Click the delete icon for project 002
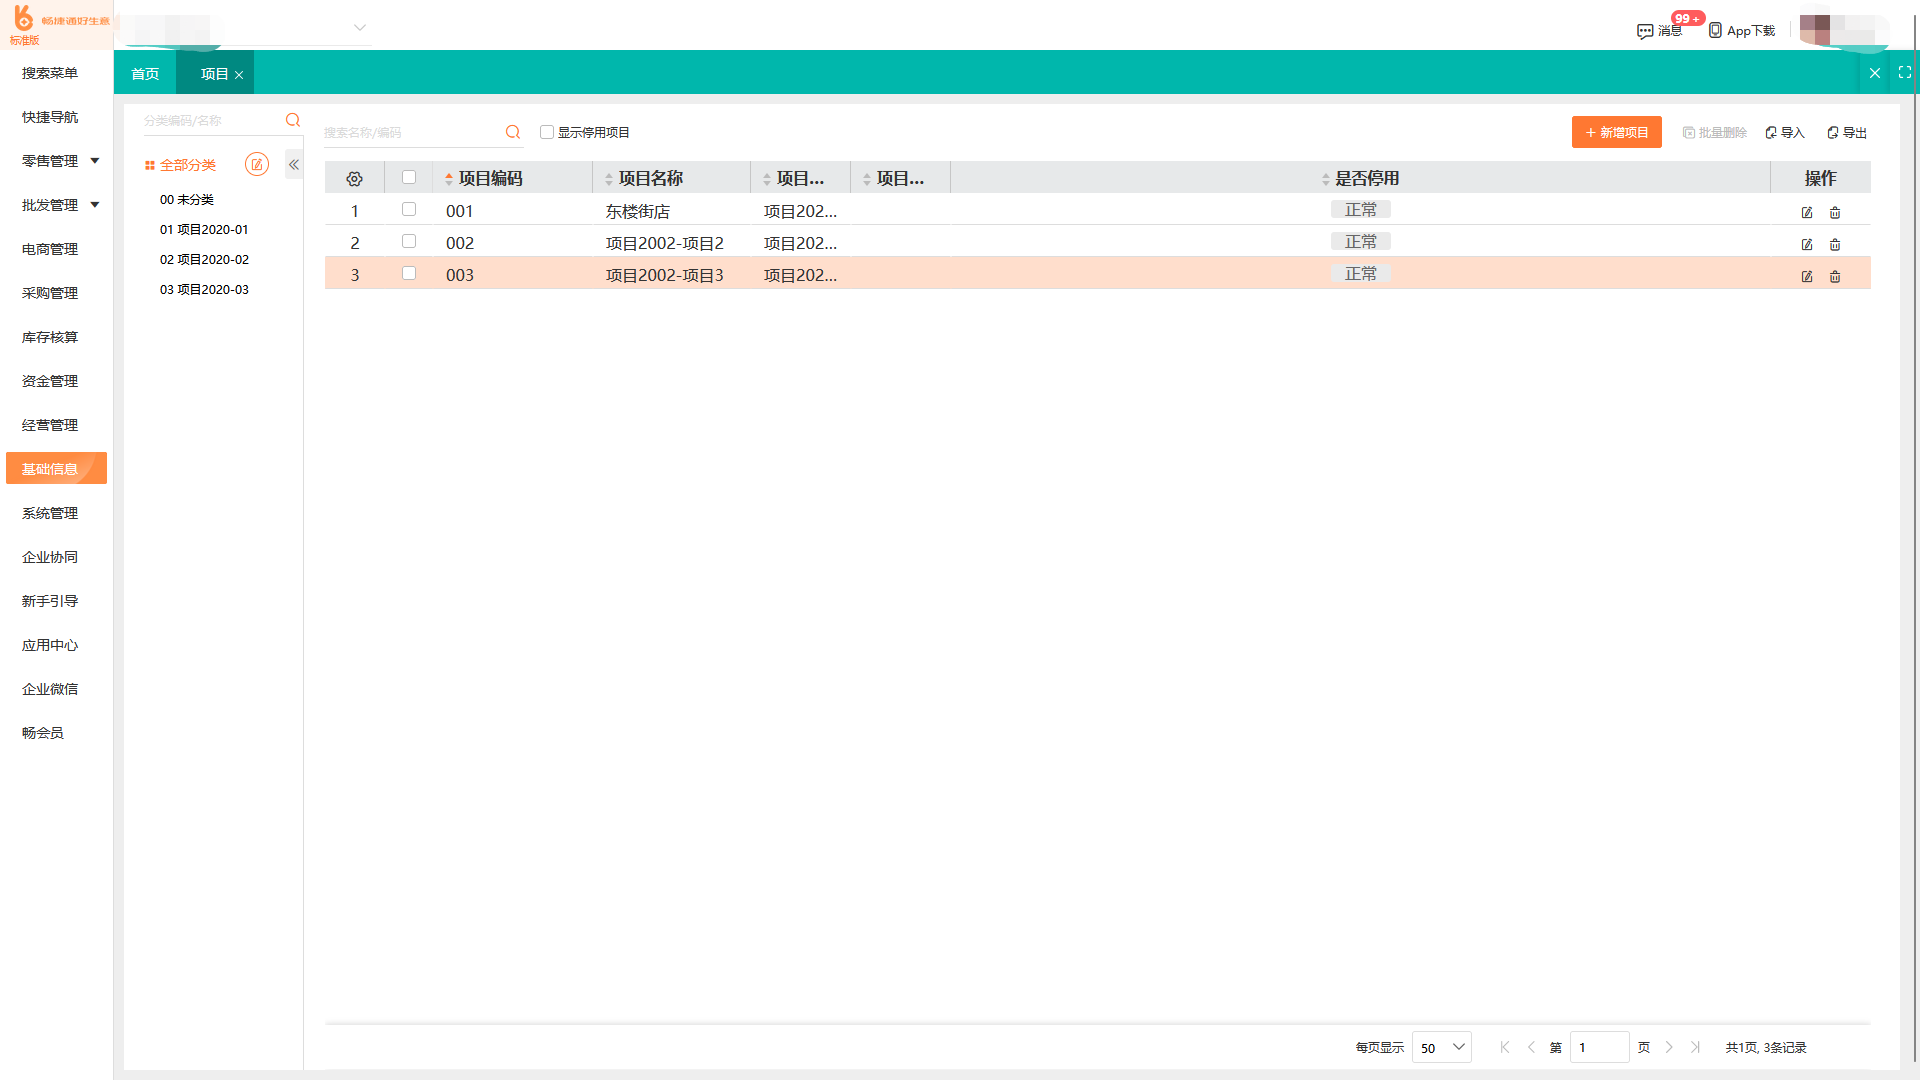The height and width of the screenshot is (1080, 1920). [x=1837, y=243]
